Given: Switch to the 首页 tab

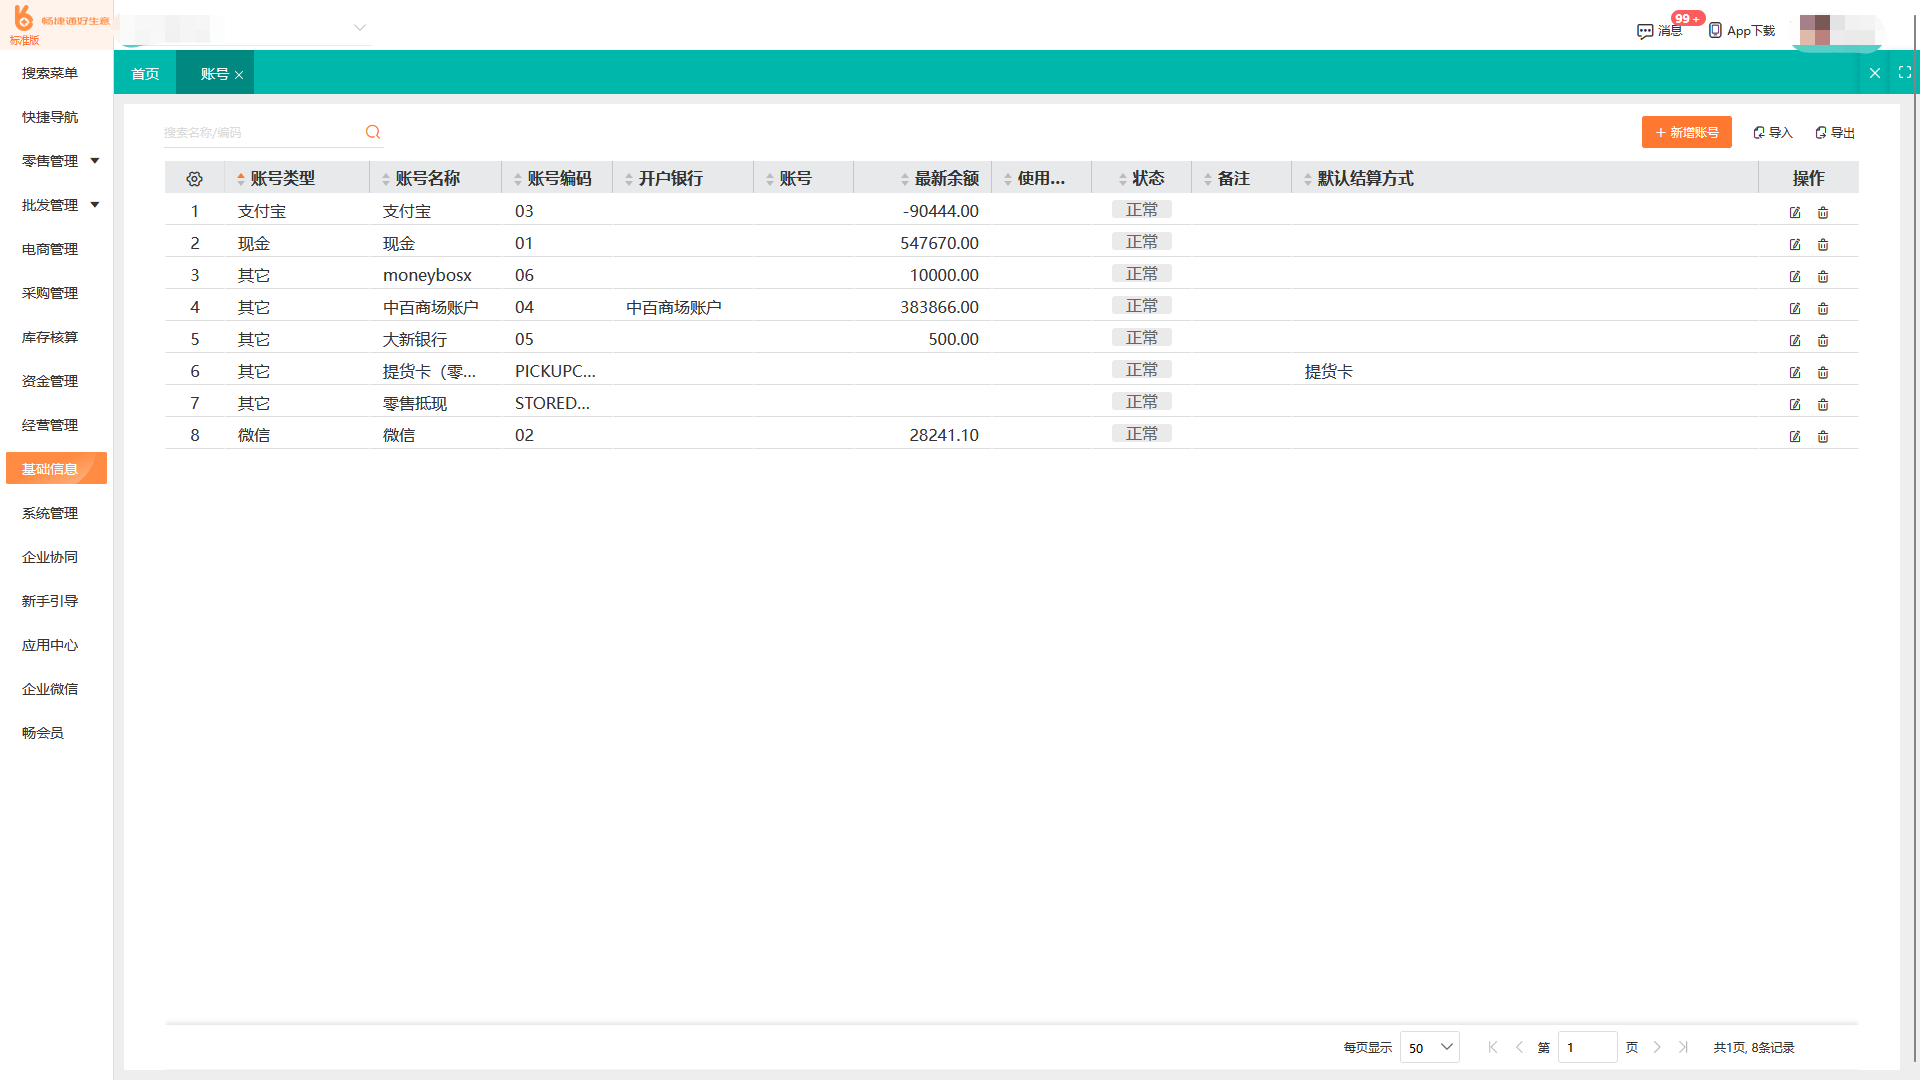Looking at the screenshot, I should click(145, 73).
